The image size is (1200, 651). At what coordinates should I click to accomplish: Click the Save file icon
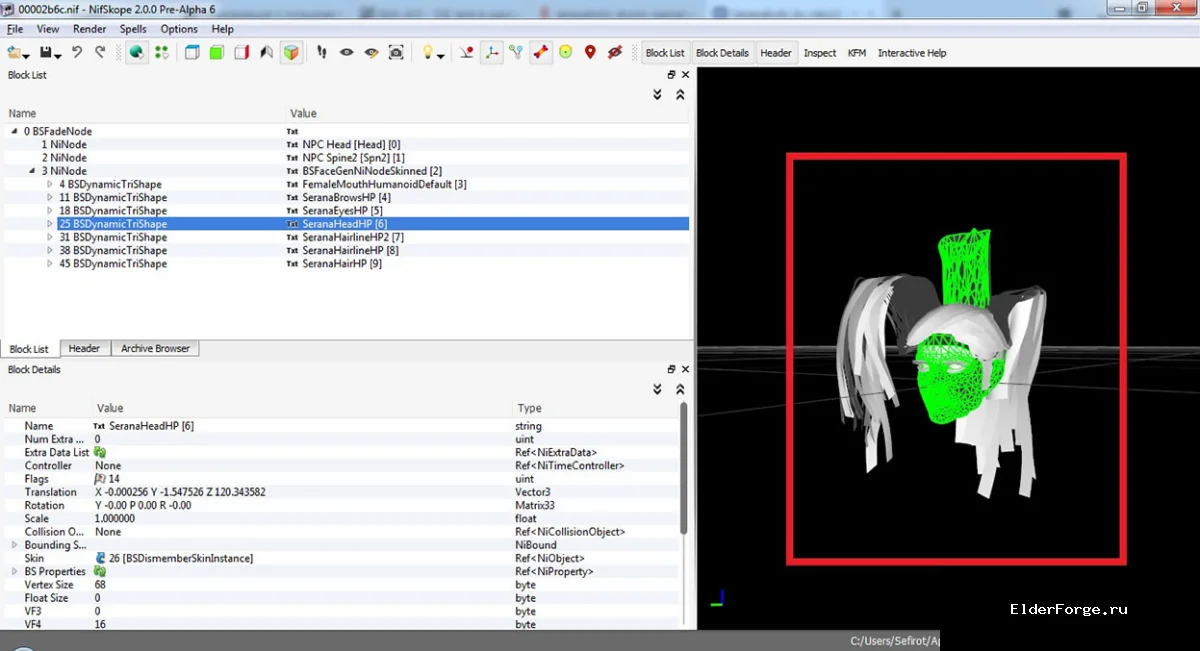click(45, 52)
